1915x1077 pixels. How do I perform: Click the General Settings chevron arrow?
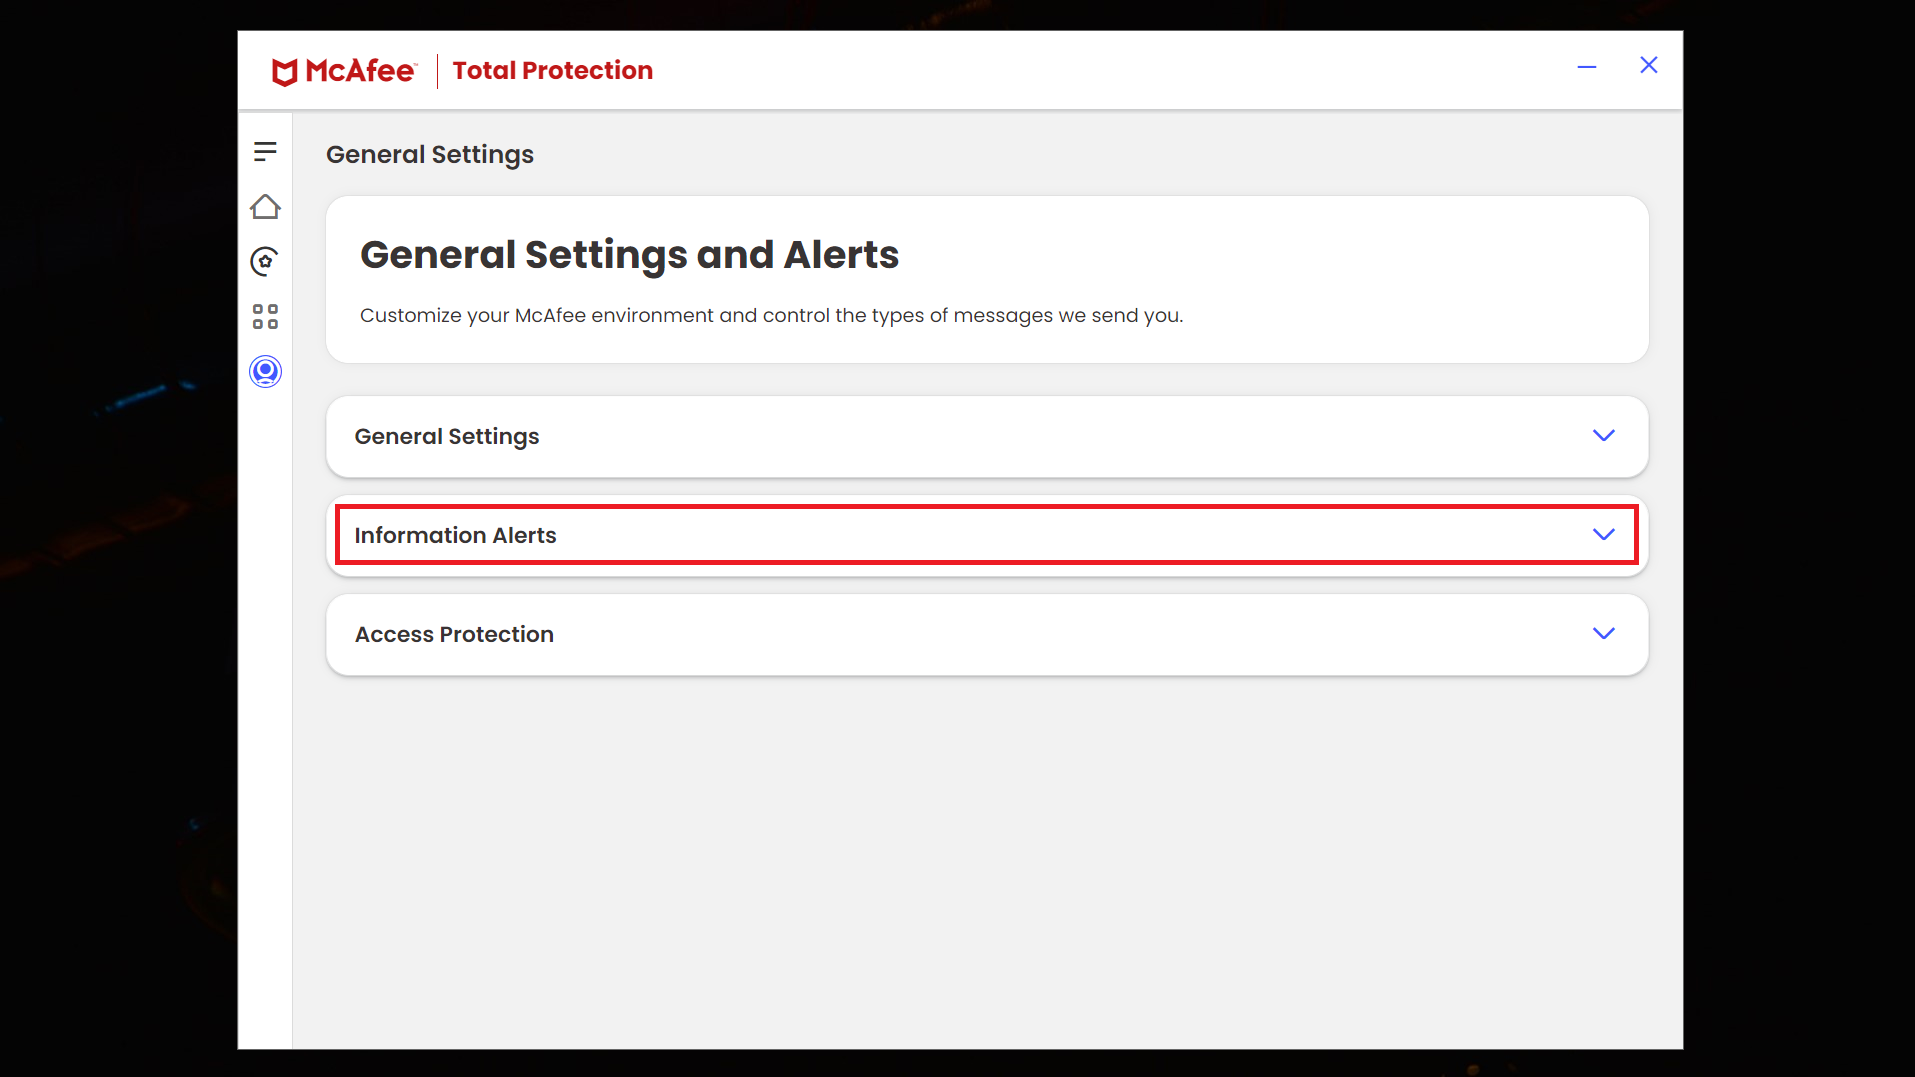click(x=1604, y=436)
